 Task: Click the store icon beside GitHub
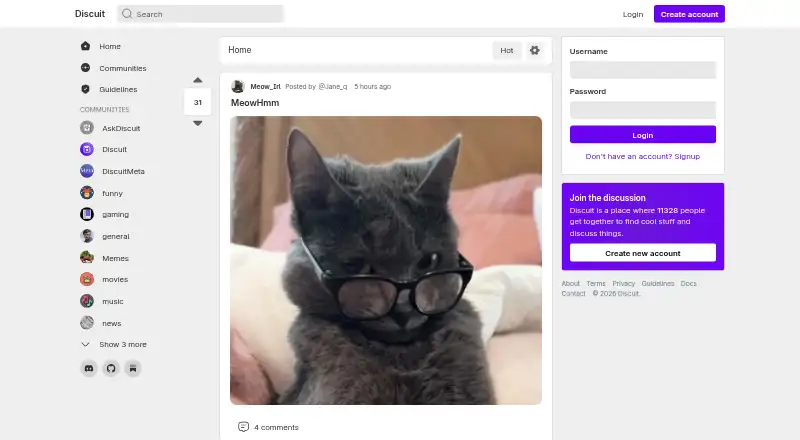click(x=133, y=368)
